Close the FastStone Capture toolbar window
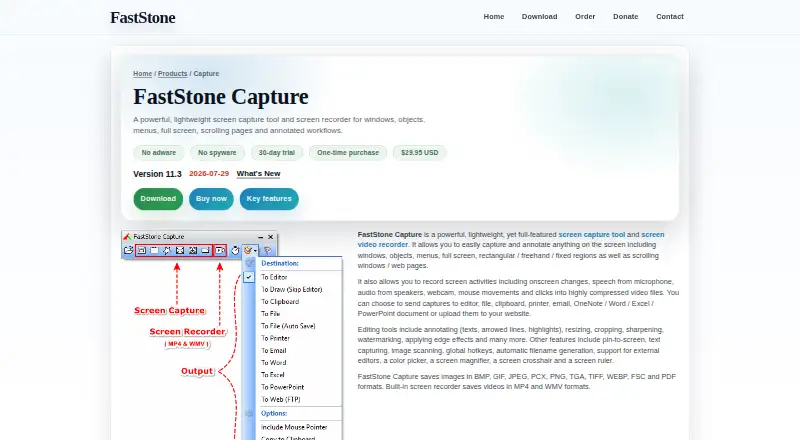 [270, 237]
